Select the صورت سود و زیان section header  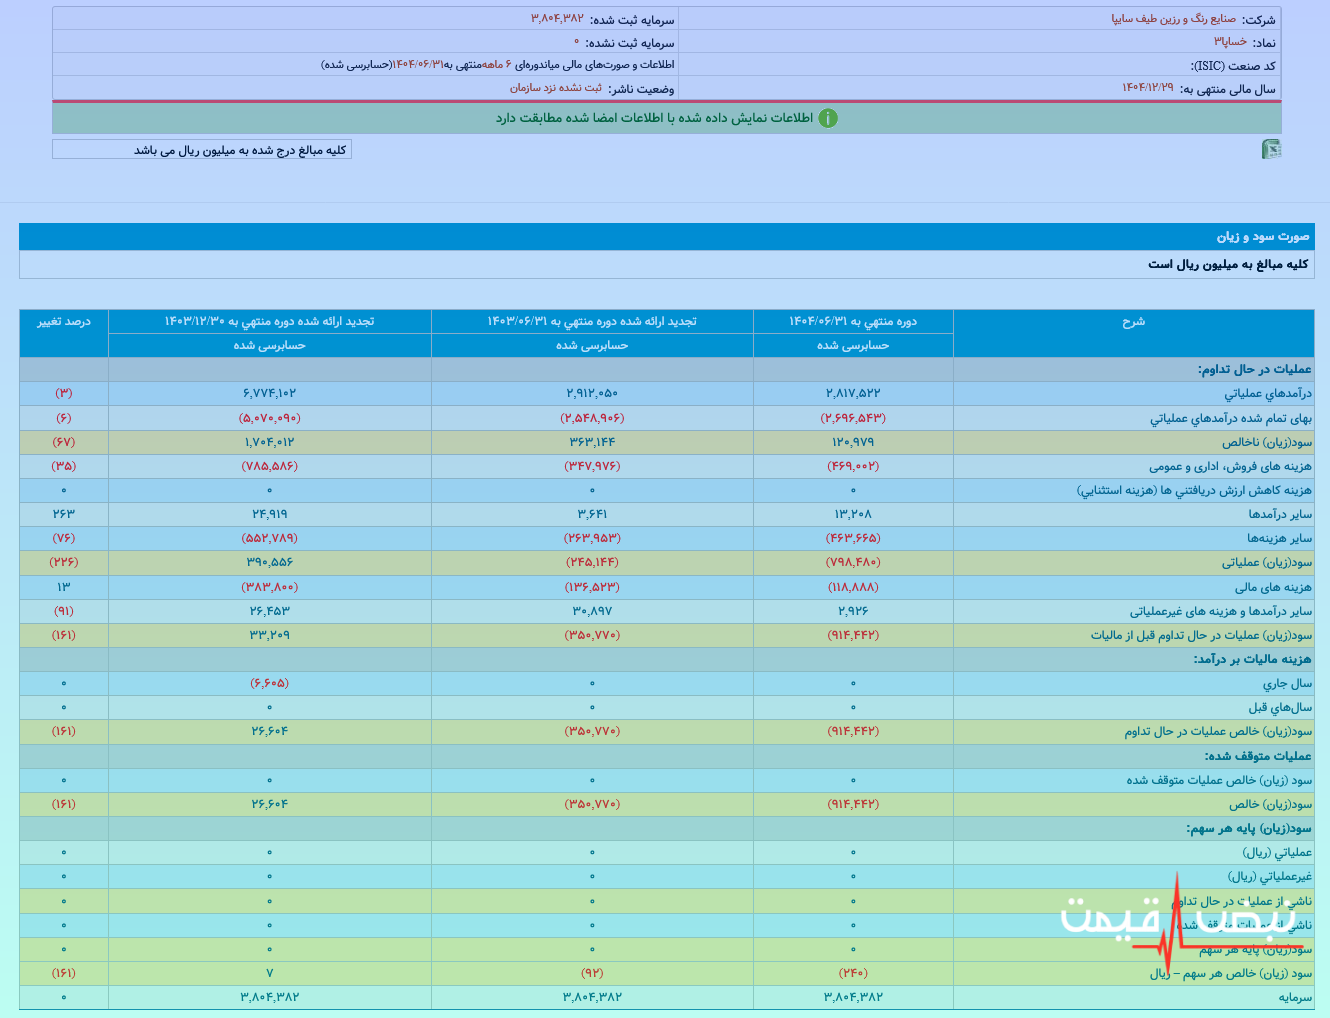(1262, 237)
